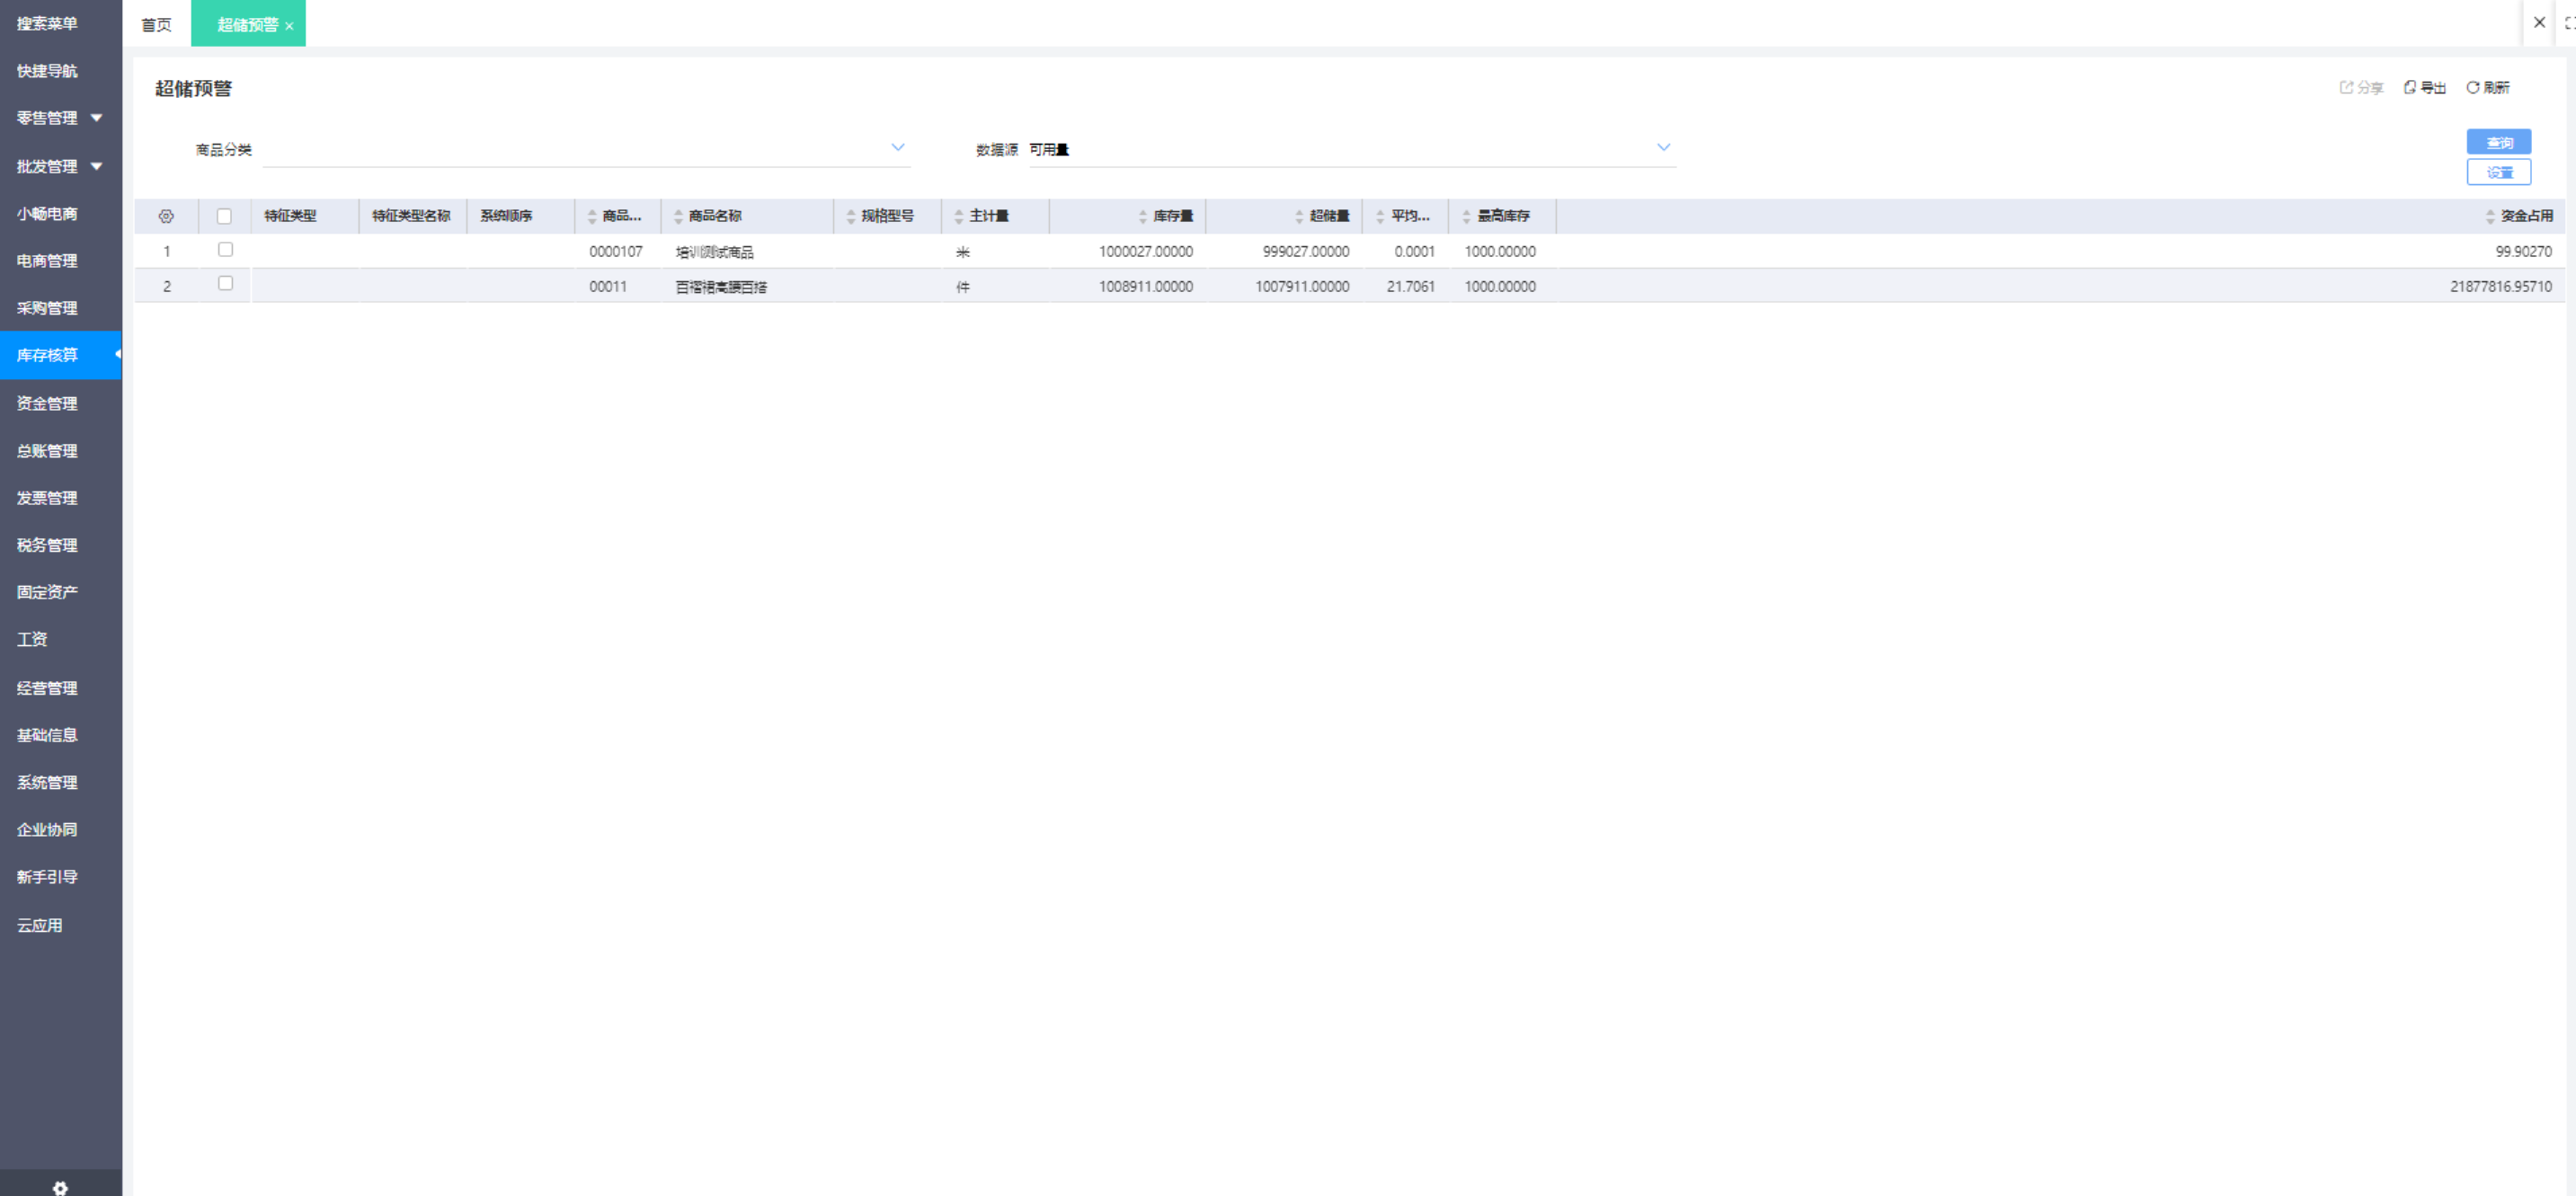Toggle the checkbox for row 1

point(225,250)
